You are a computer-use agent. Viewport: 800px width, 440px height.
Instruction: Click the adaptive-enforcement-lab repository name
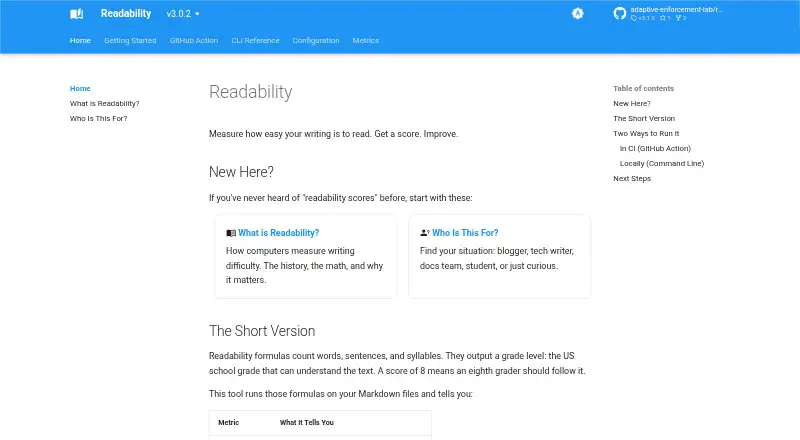(677, 10)
